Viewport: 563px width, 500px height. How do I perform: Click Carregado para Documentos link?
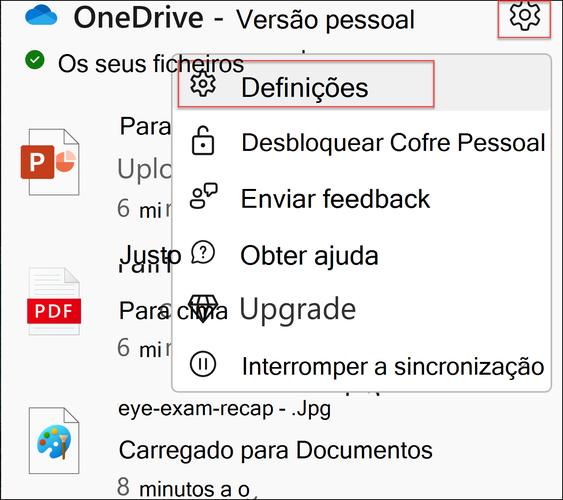(275, 450)
